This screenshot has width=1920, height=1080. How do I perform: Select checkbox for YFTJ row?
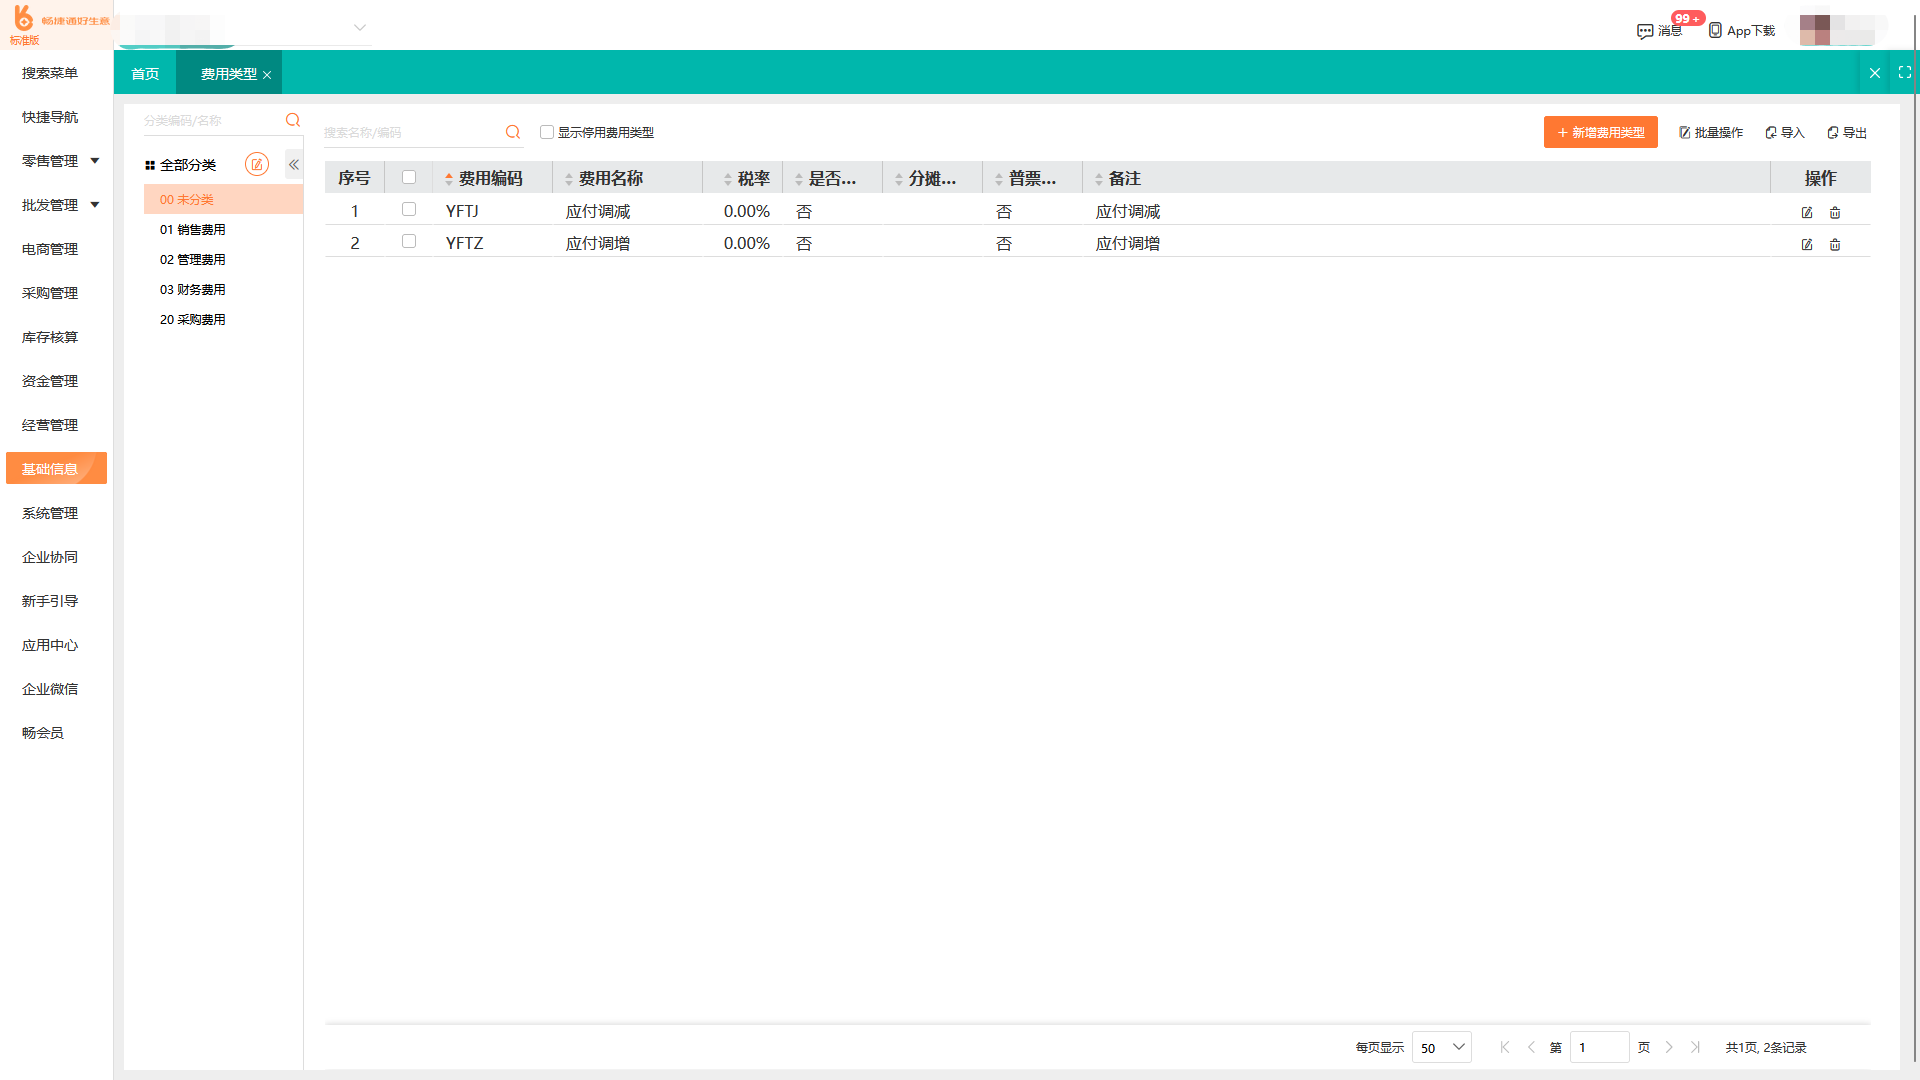click(409, 210)
